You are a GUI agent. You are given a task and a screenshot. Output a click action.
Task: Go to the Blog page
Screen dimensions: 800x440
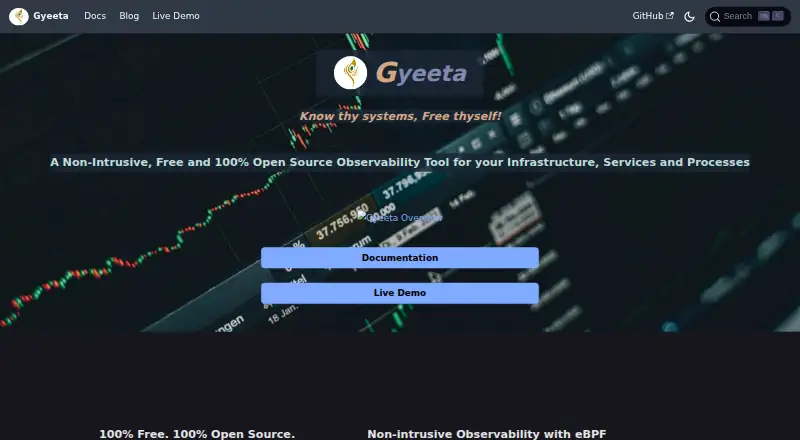tap(129, 16)
